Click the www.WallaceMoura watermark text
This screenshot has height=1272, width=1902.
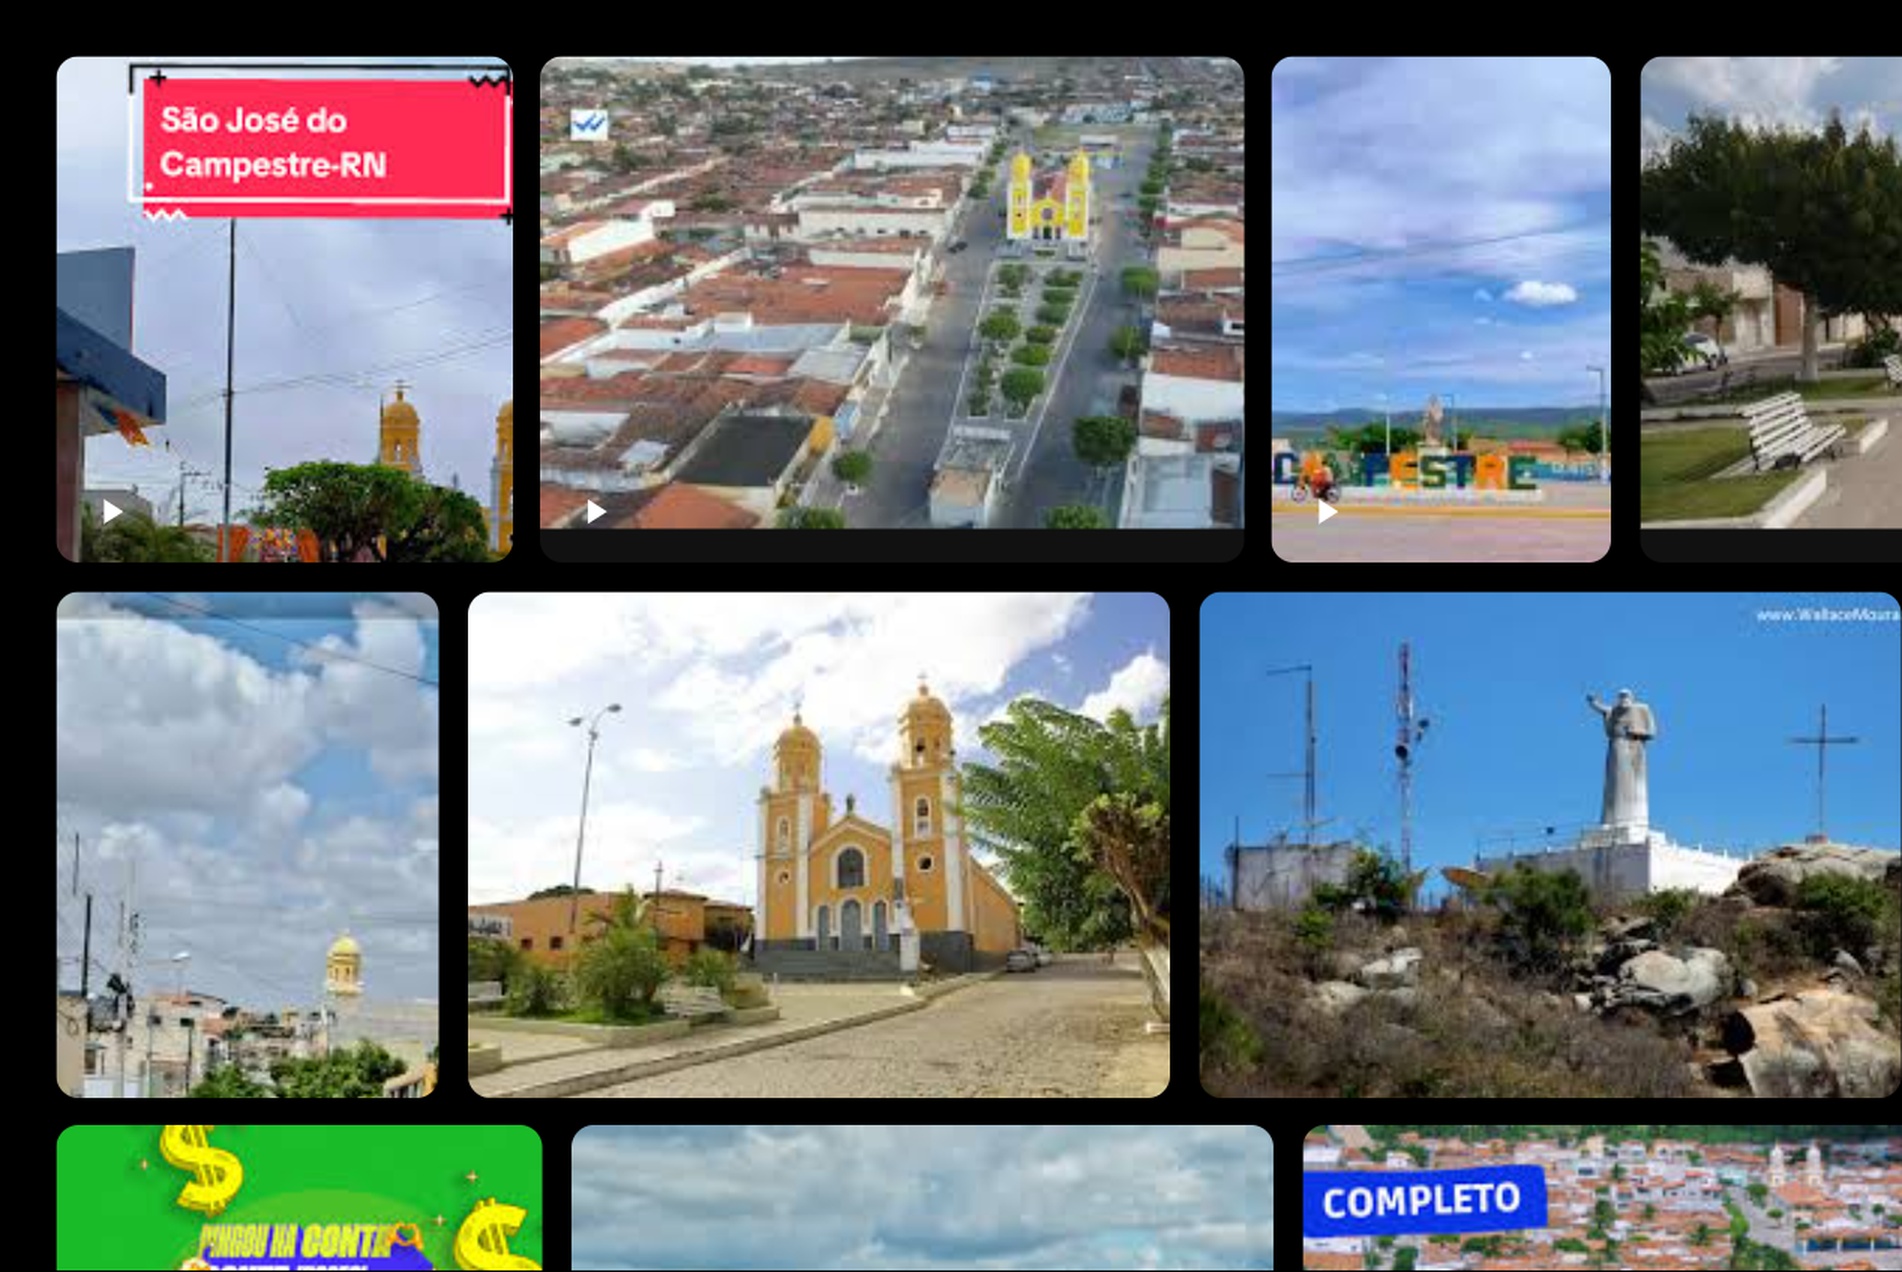pos(1826,615)
